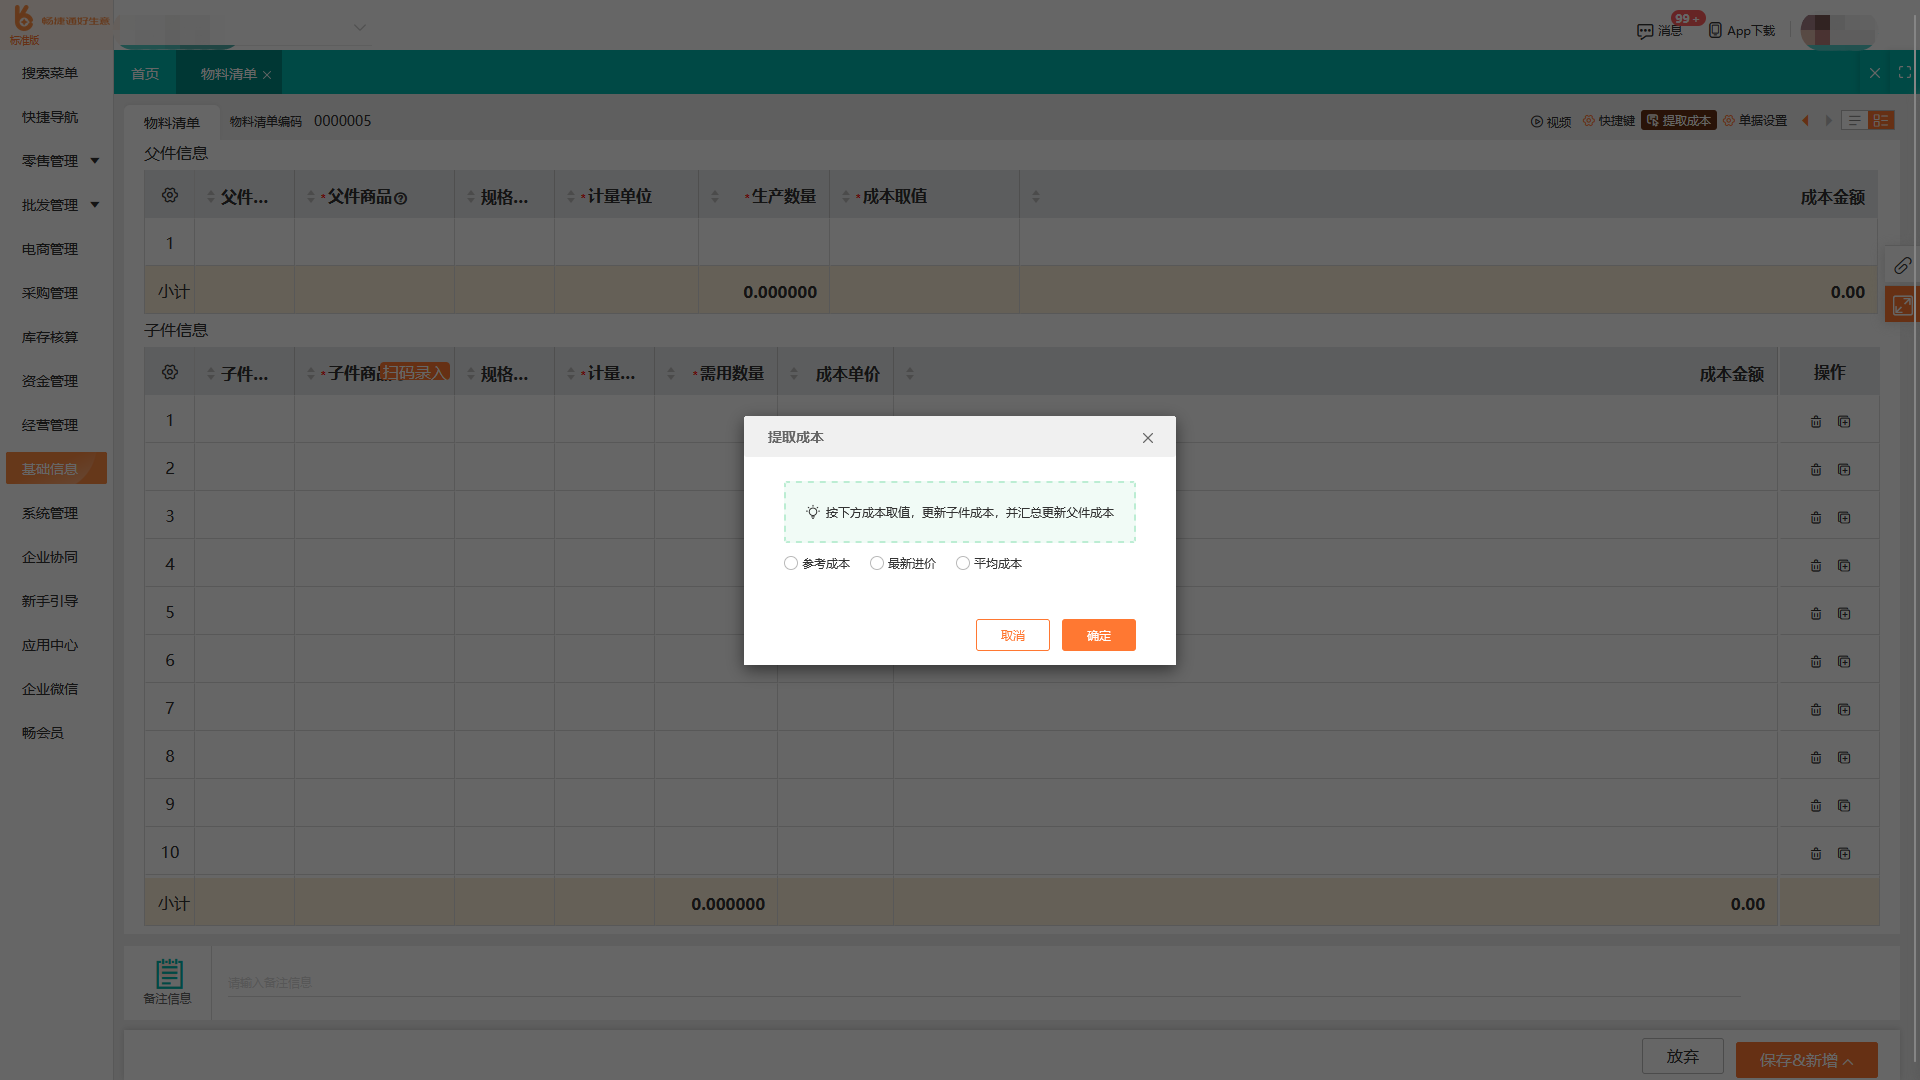Click 取消 button to cancel
This screenshot has width=1920, height=1080.
(1013, 634)
